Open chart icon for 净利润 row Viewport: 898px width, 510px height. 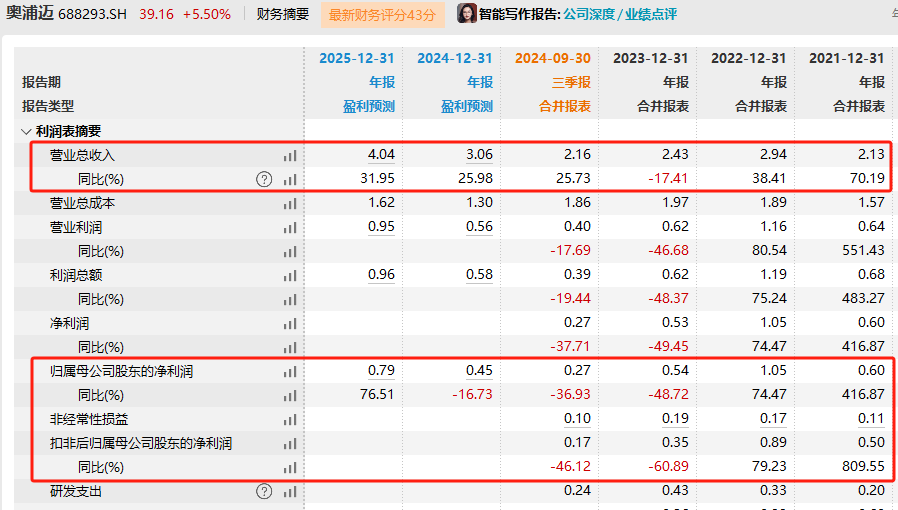(290, 323)
